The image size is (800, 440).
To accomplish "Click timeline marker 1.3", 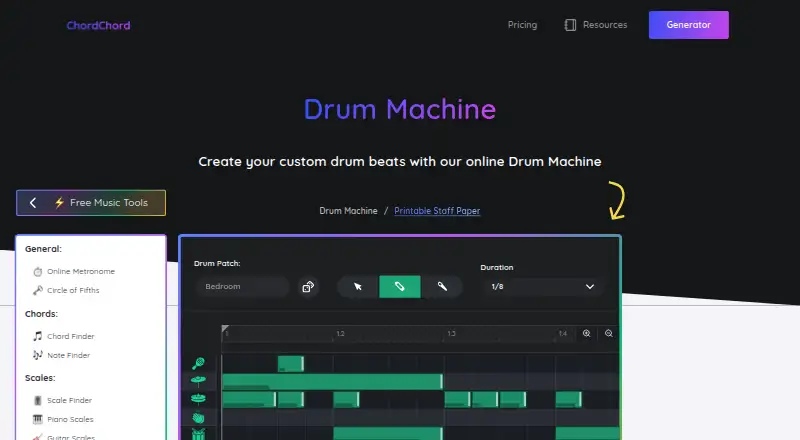I will (x=452, y=333).
